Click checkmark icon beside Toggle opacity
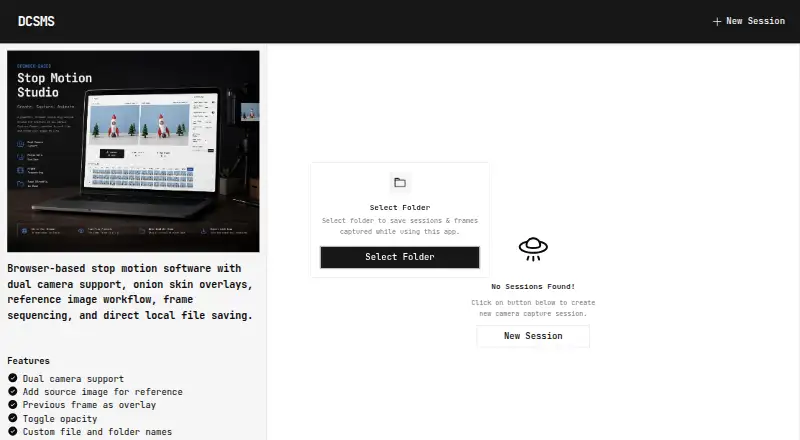Image resolution: width=800 pixels, height=440 pixels. (x=13, y=418)
